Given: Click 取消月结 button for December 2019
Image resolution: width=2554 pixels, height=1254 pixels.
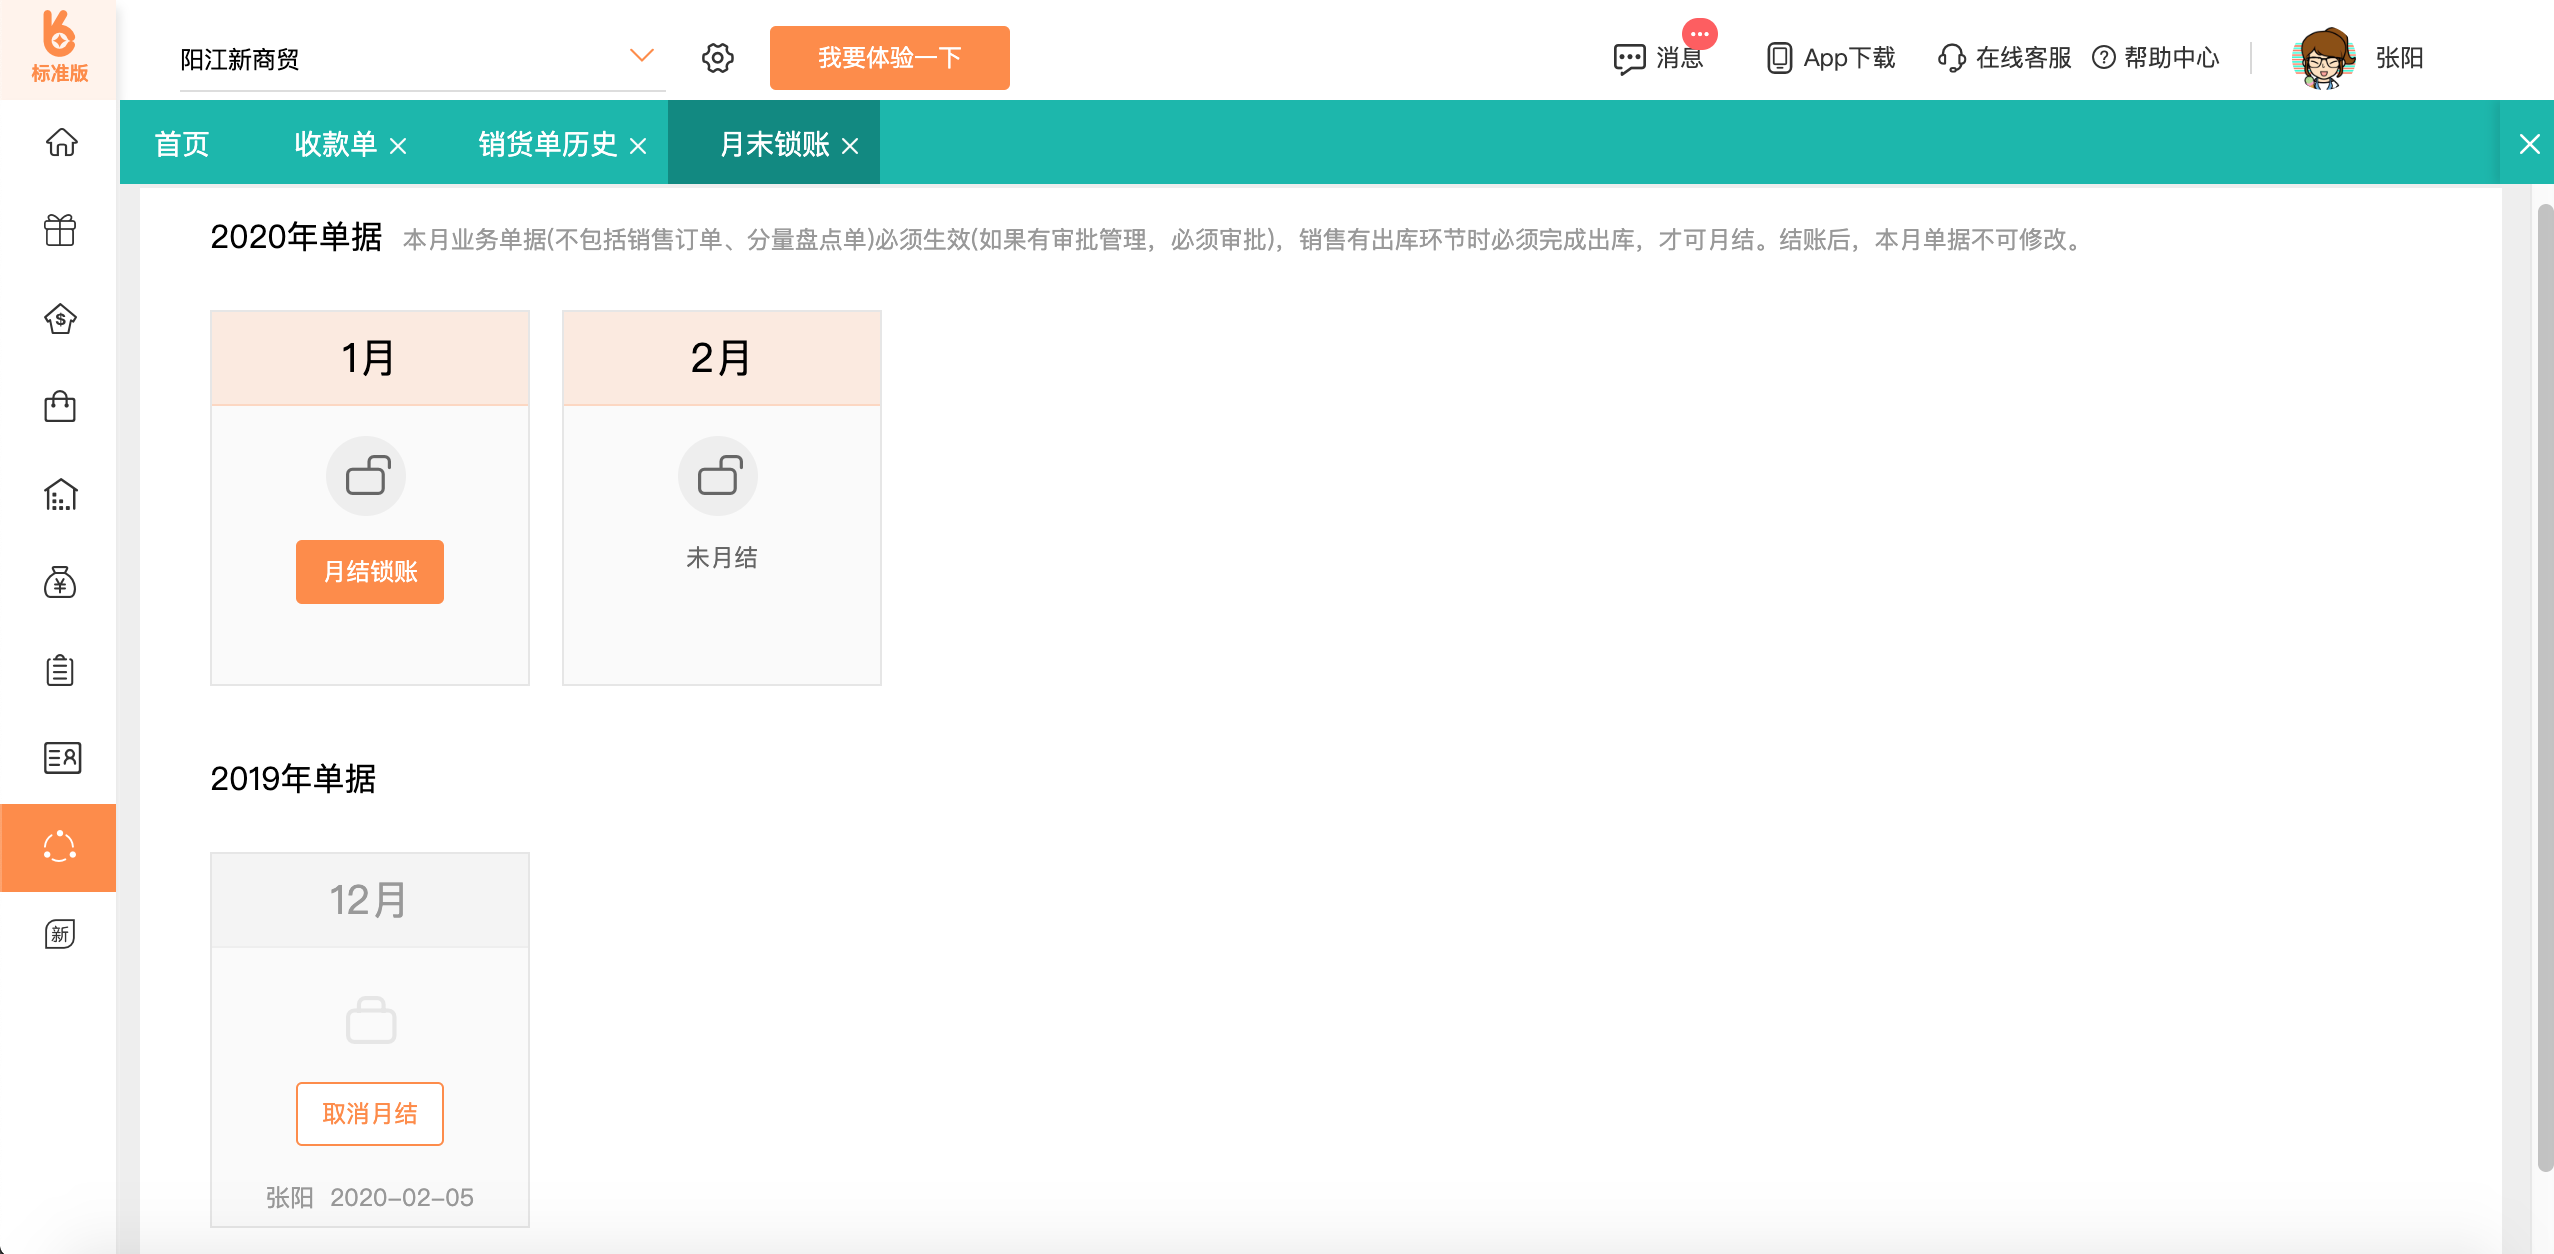Looking at the screenshot, I should [x=370, y=1112].
